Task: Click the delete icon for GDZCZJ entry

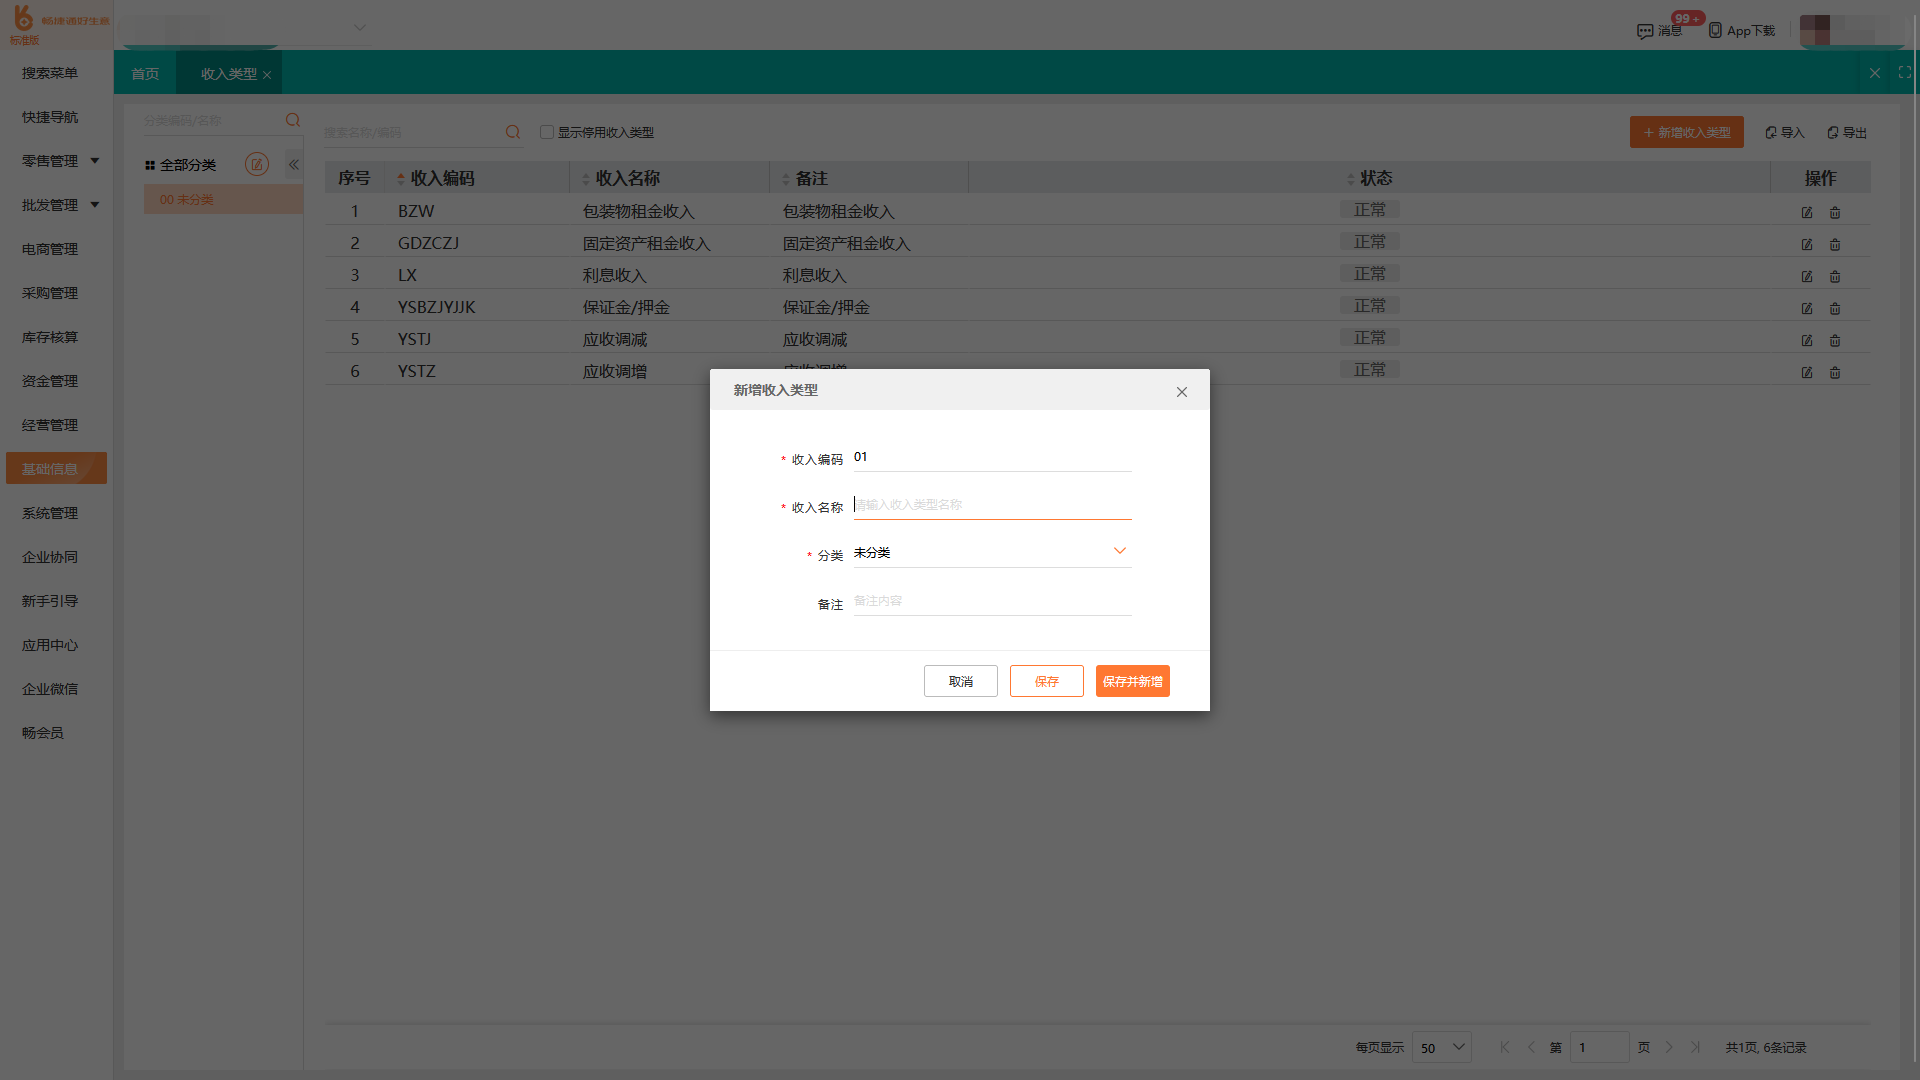Action: click(1834, 244)
